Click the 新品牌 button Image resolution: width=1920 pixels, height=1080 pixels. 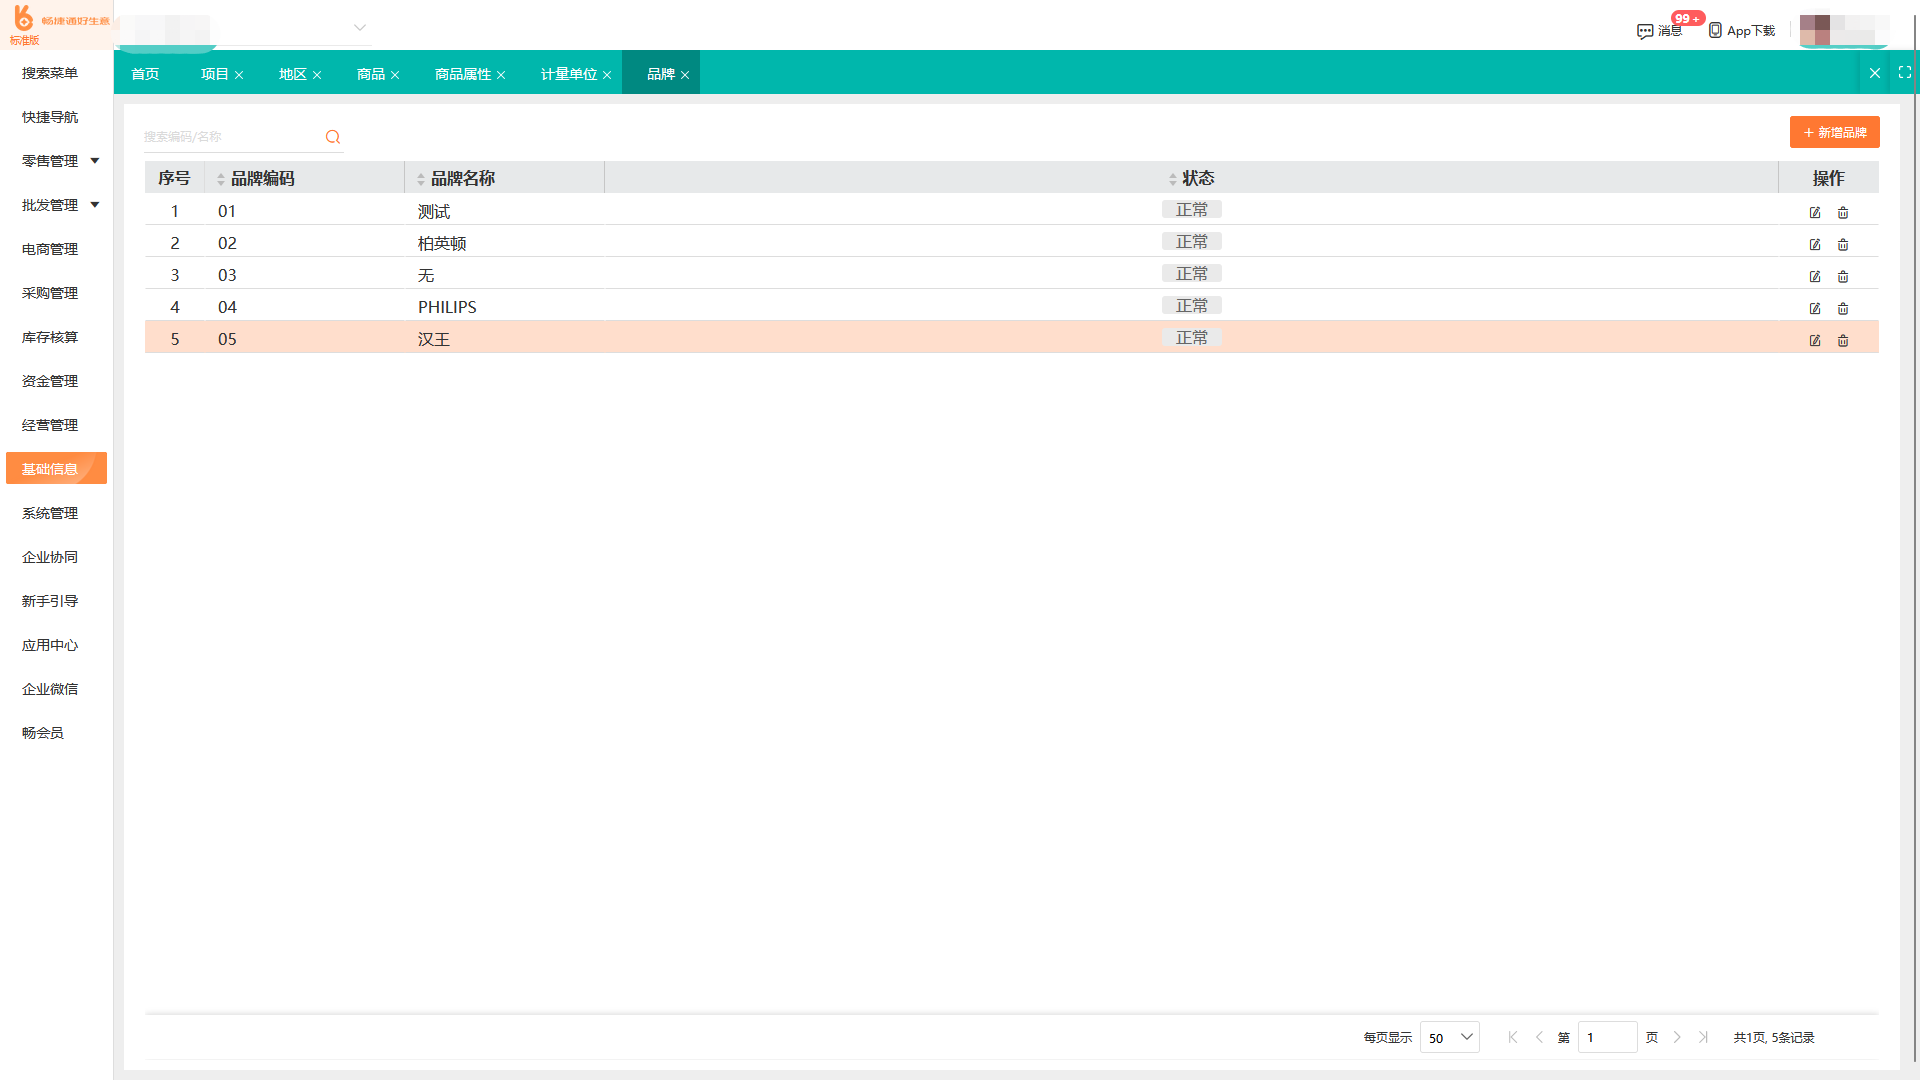coord(1836,132)
